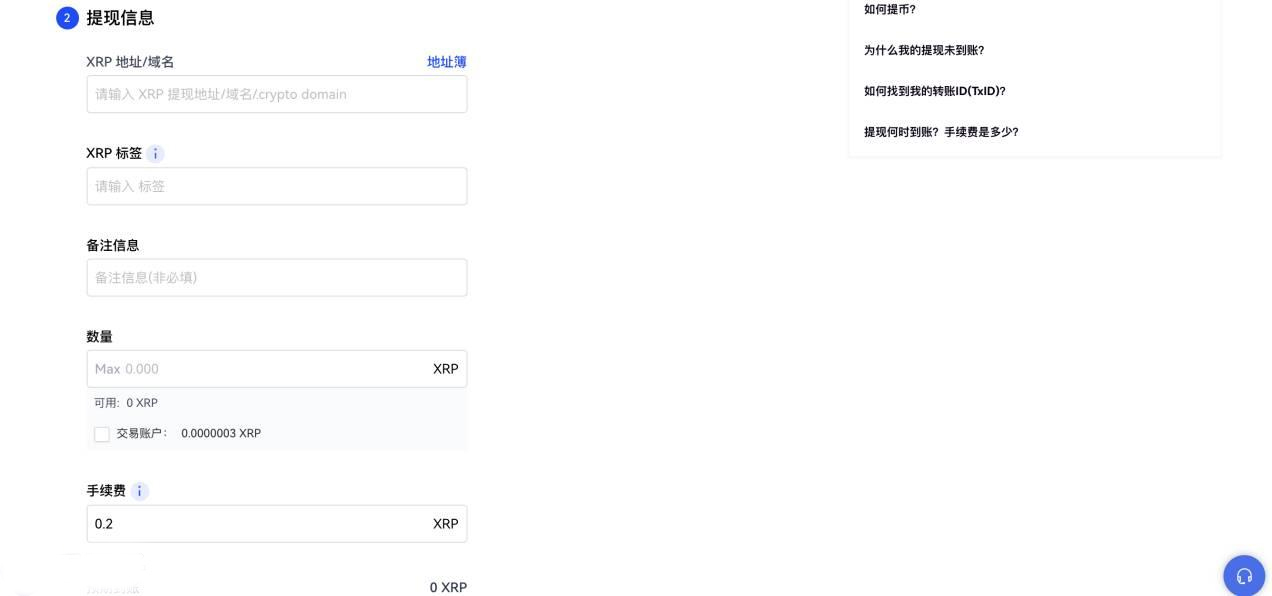This screenshot has width=1272, height=596.
Task: Open FAQ 提现何时到账？手续费是多少?
Action: (x=940, y=132)
